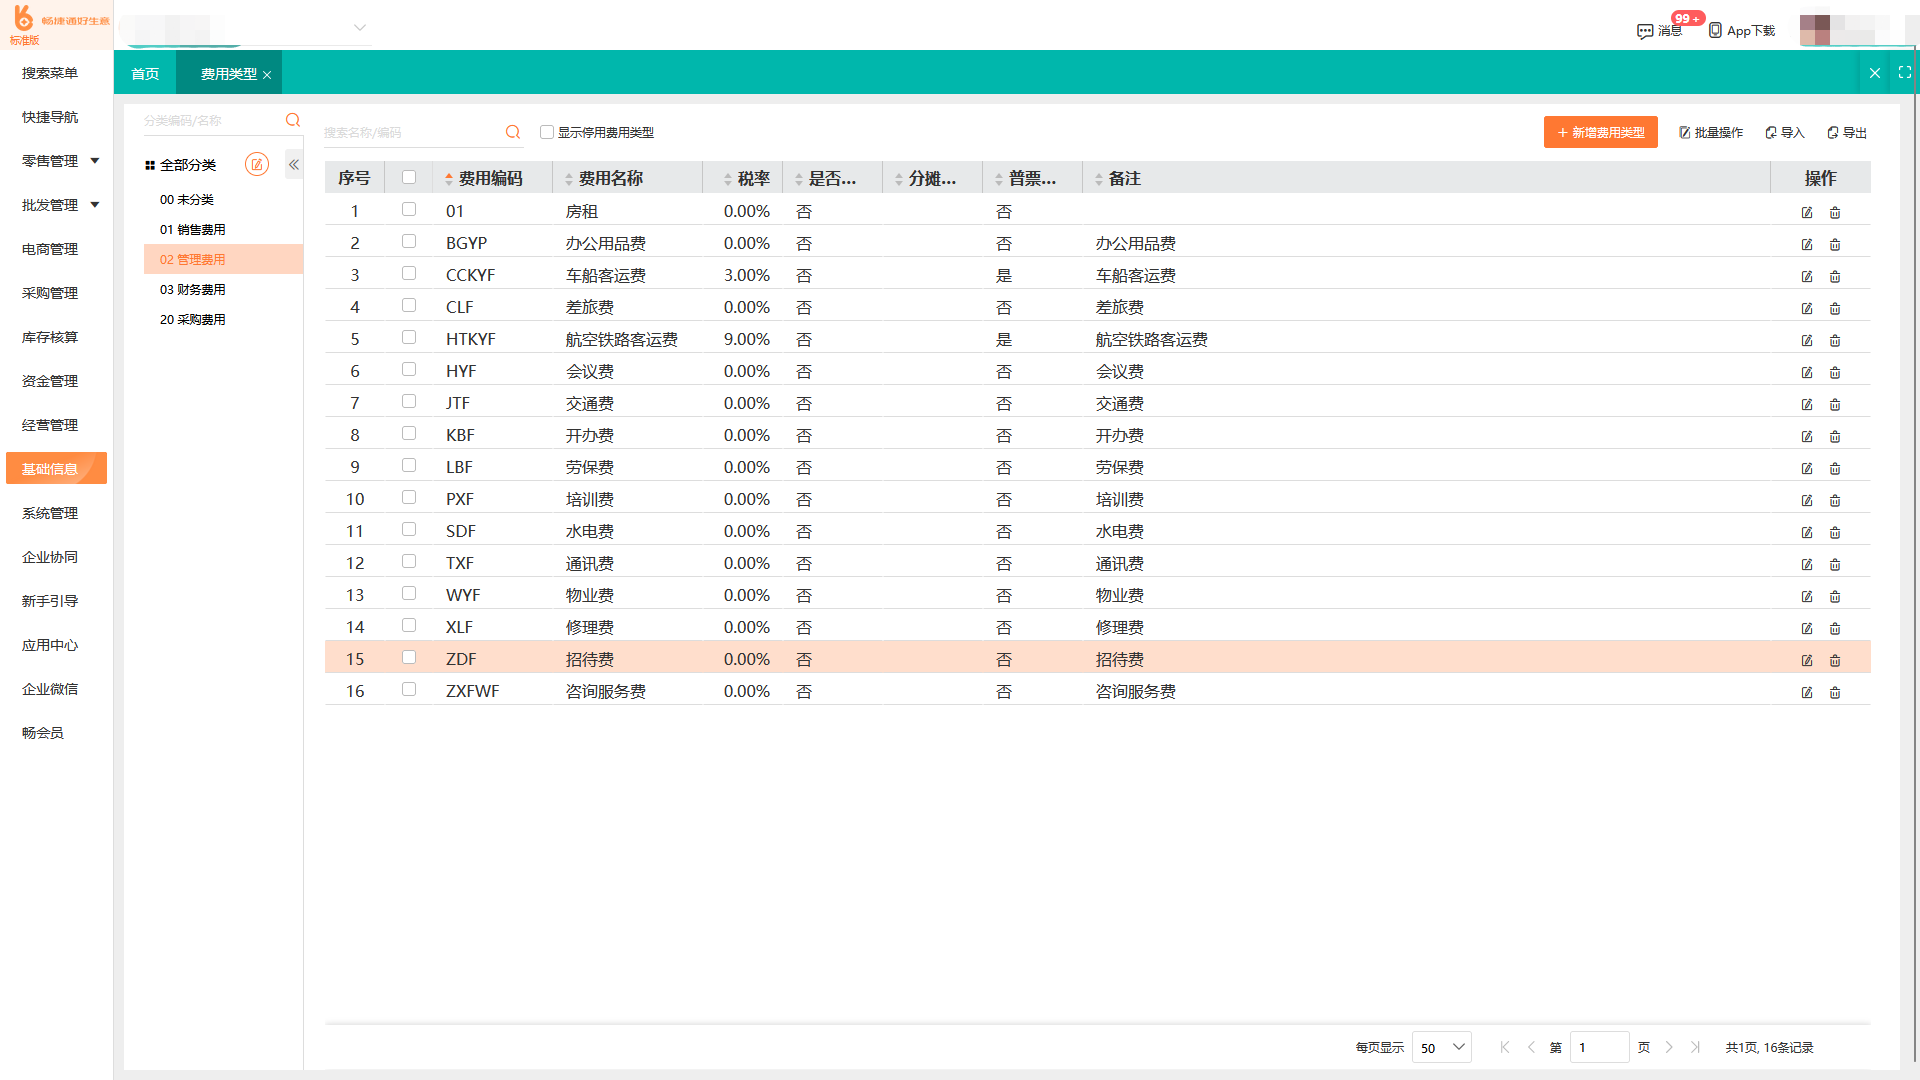
Task: Click the search magnifier icon in toolbar
Action: pos(516,131)
